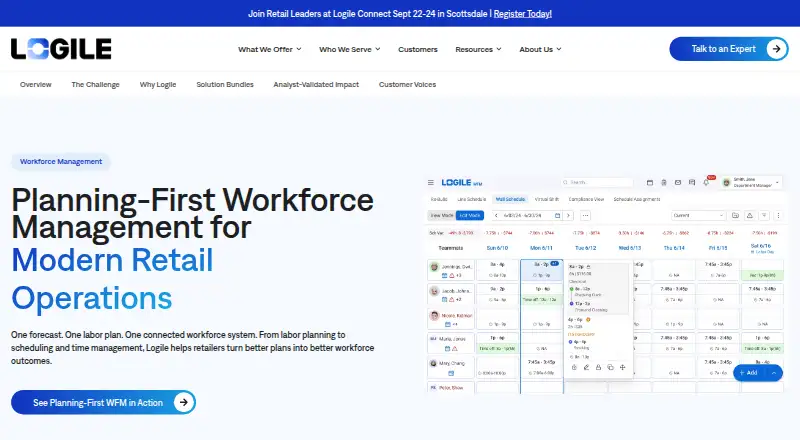Click the Register Today! link in banner
800x440 pixels.
pyautogui.click(x=522, y=14)
